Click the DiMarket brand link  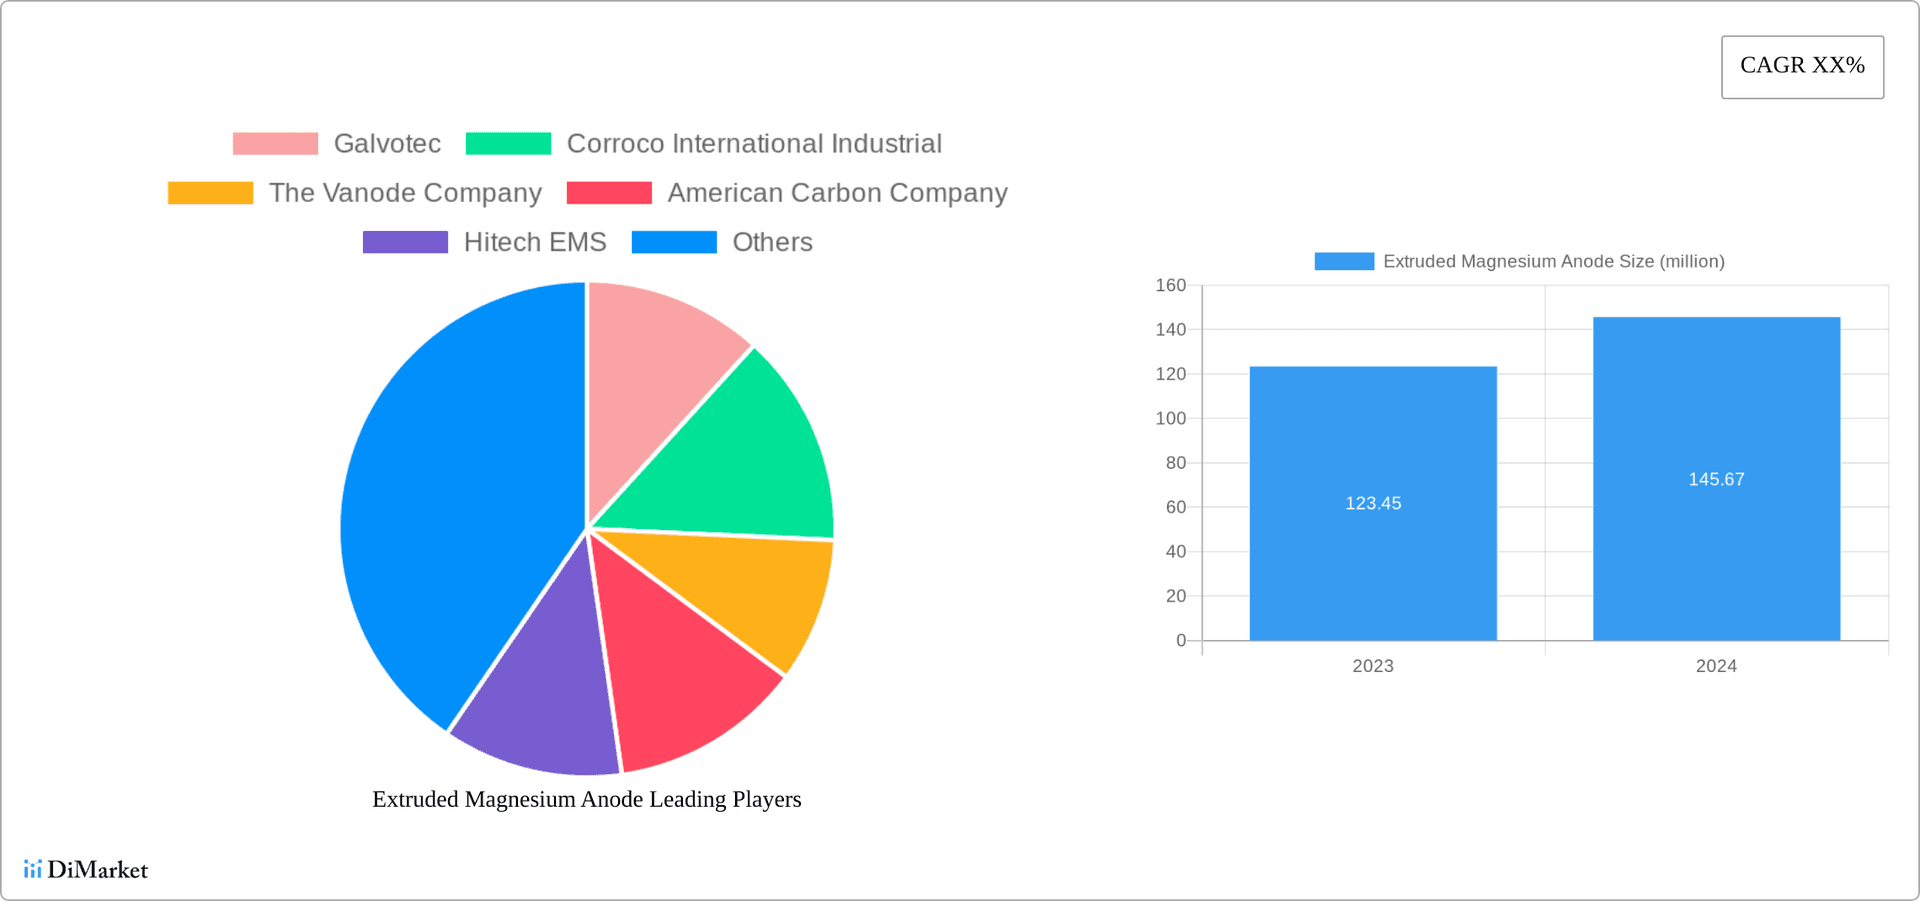pyautogui.click(x=88, y=869)
